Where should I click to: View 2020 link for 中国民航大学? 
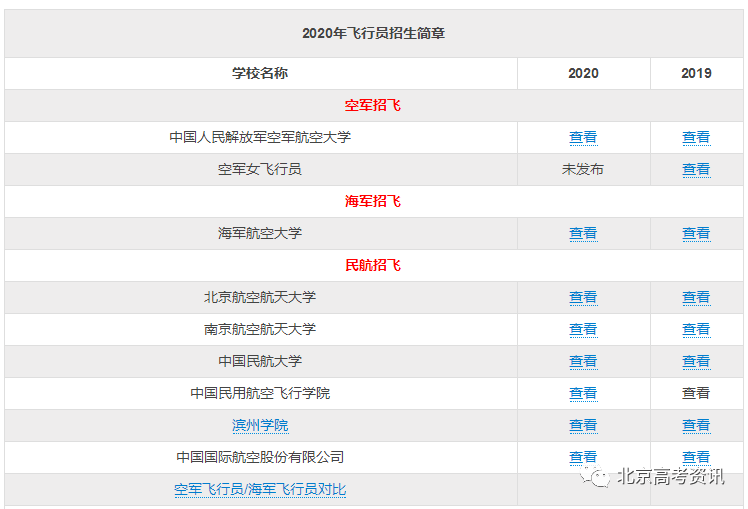click(x=583, y=362)
